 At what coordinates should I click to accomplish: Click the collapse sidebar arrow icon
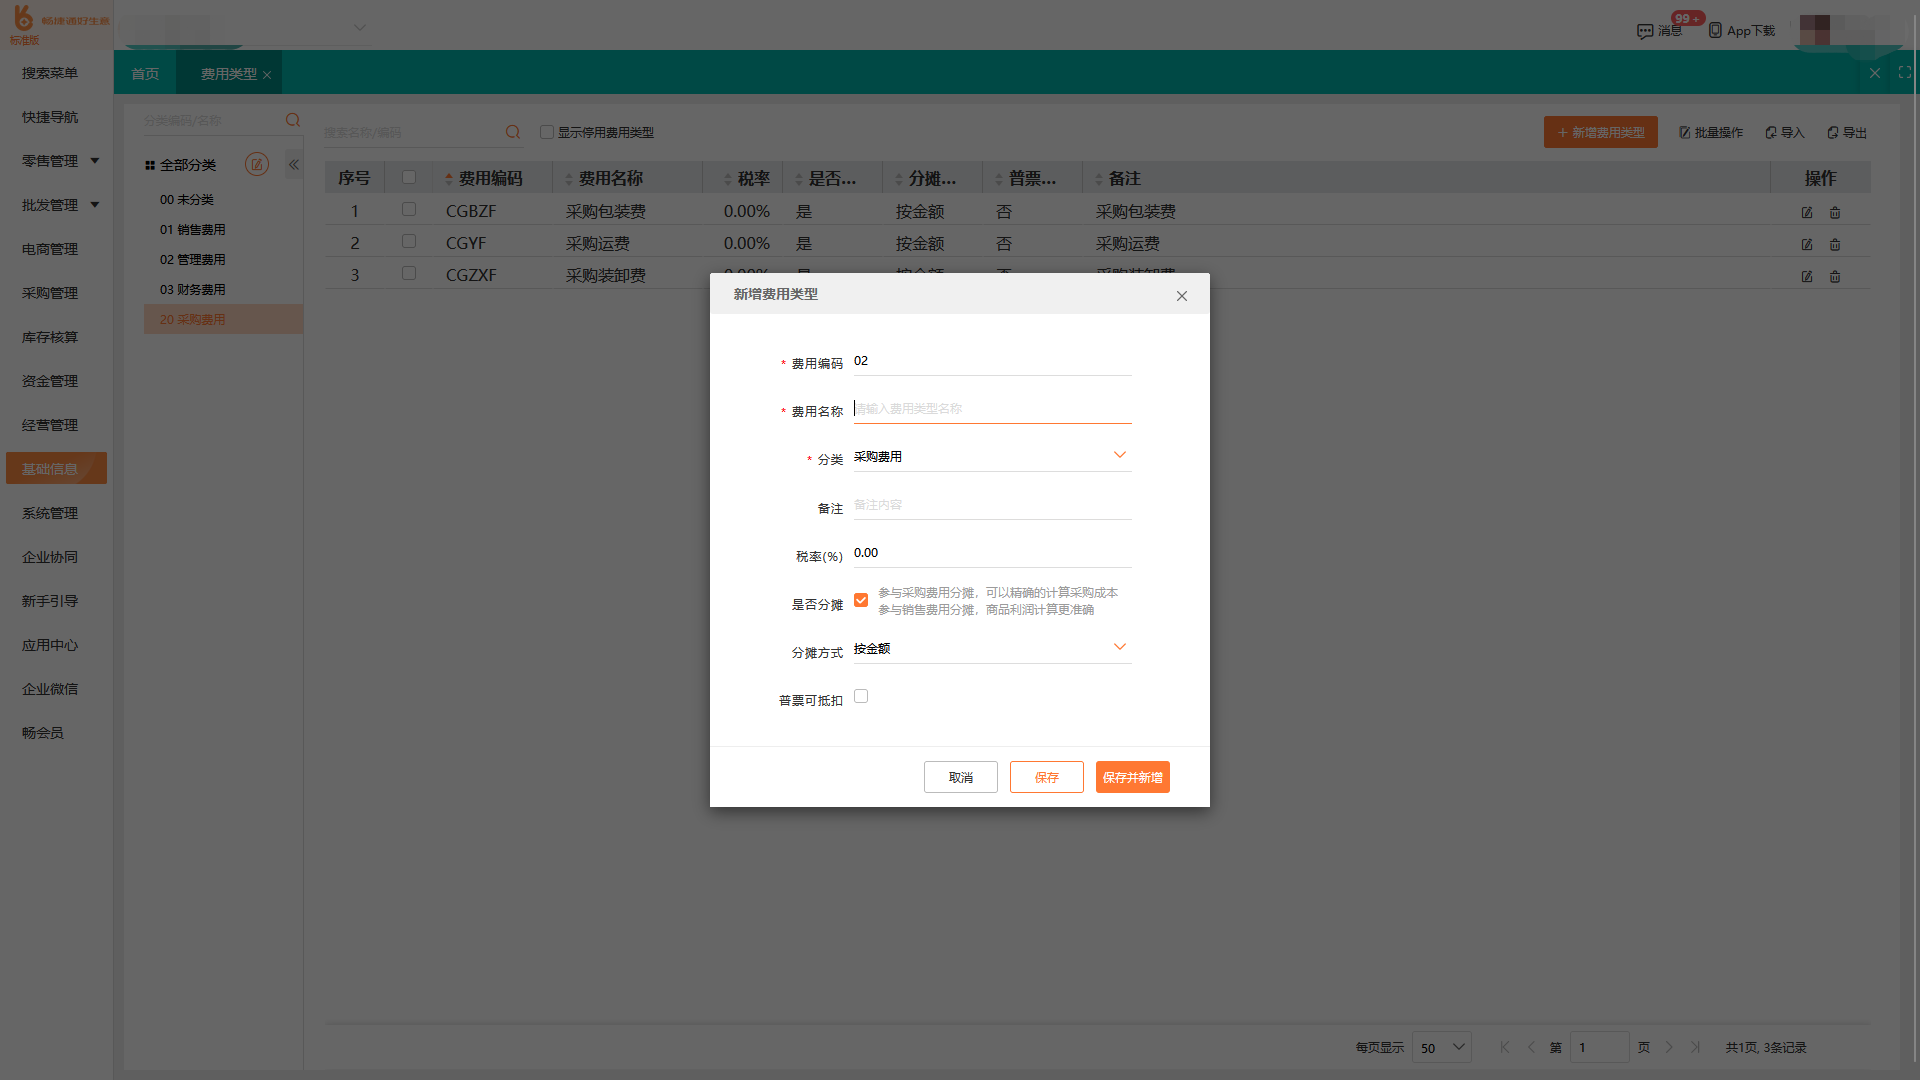tap(294, 165)
